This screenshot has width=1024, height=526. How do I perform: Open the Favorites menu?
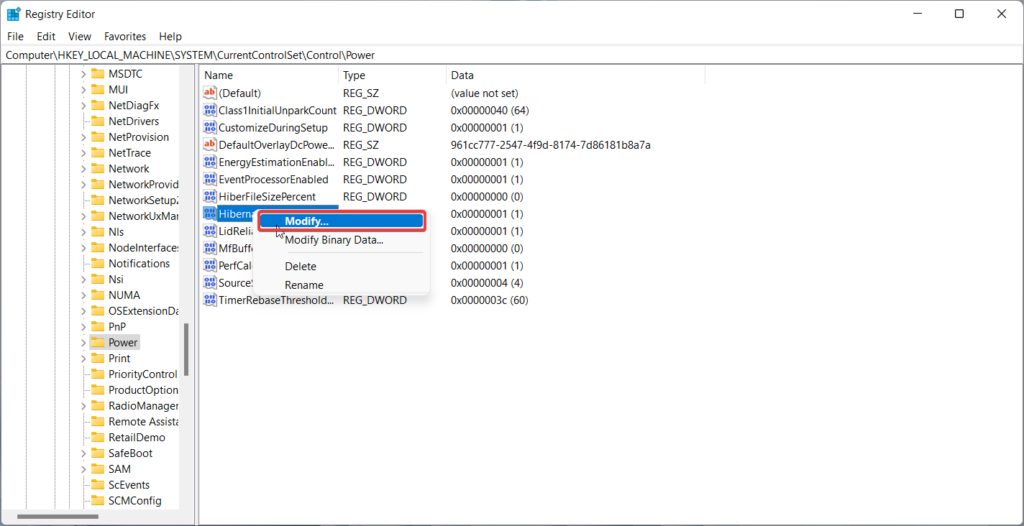click(x=125, y=37)
